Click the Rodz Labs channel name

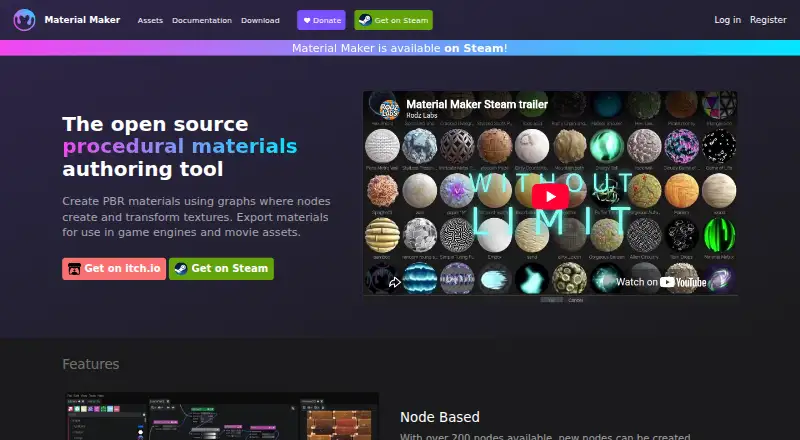coord(421,115)
